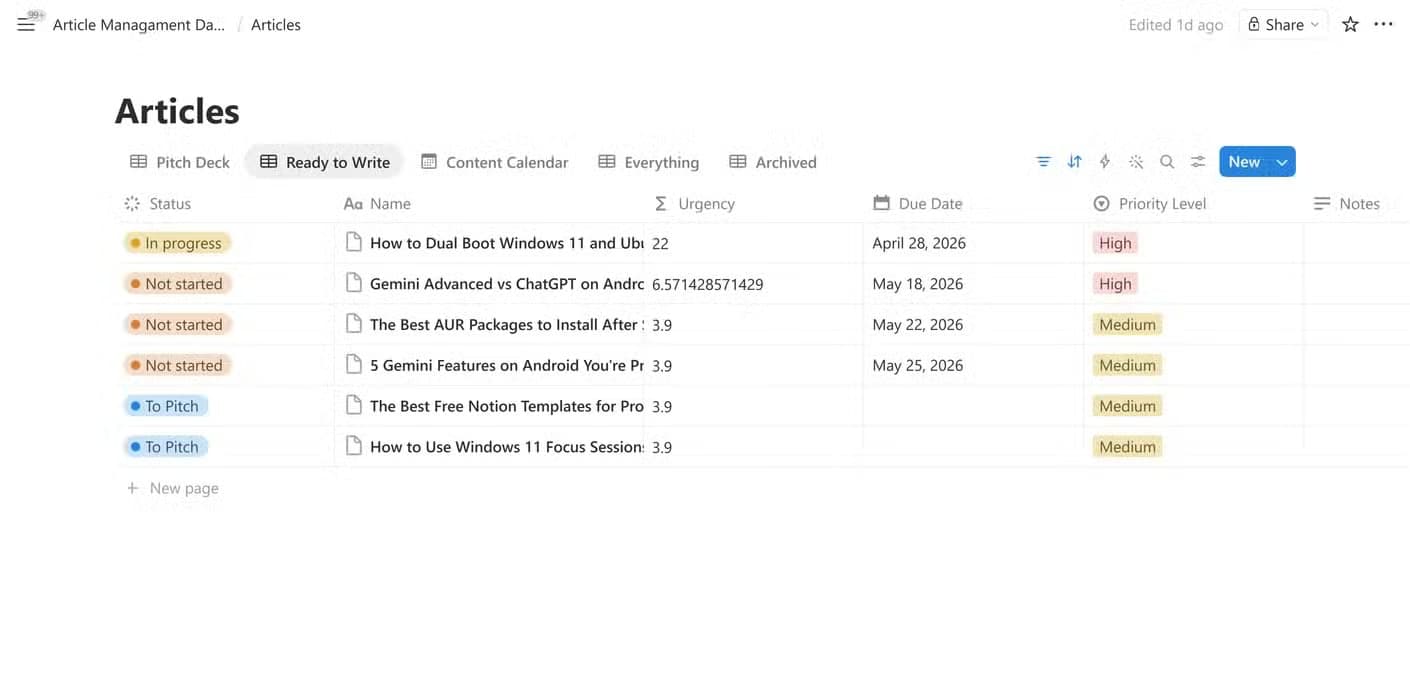Open The Best AUR Packages article
The image size is (1410, 693).
point(506,324)
